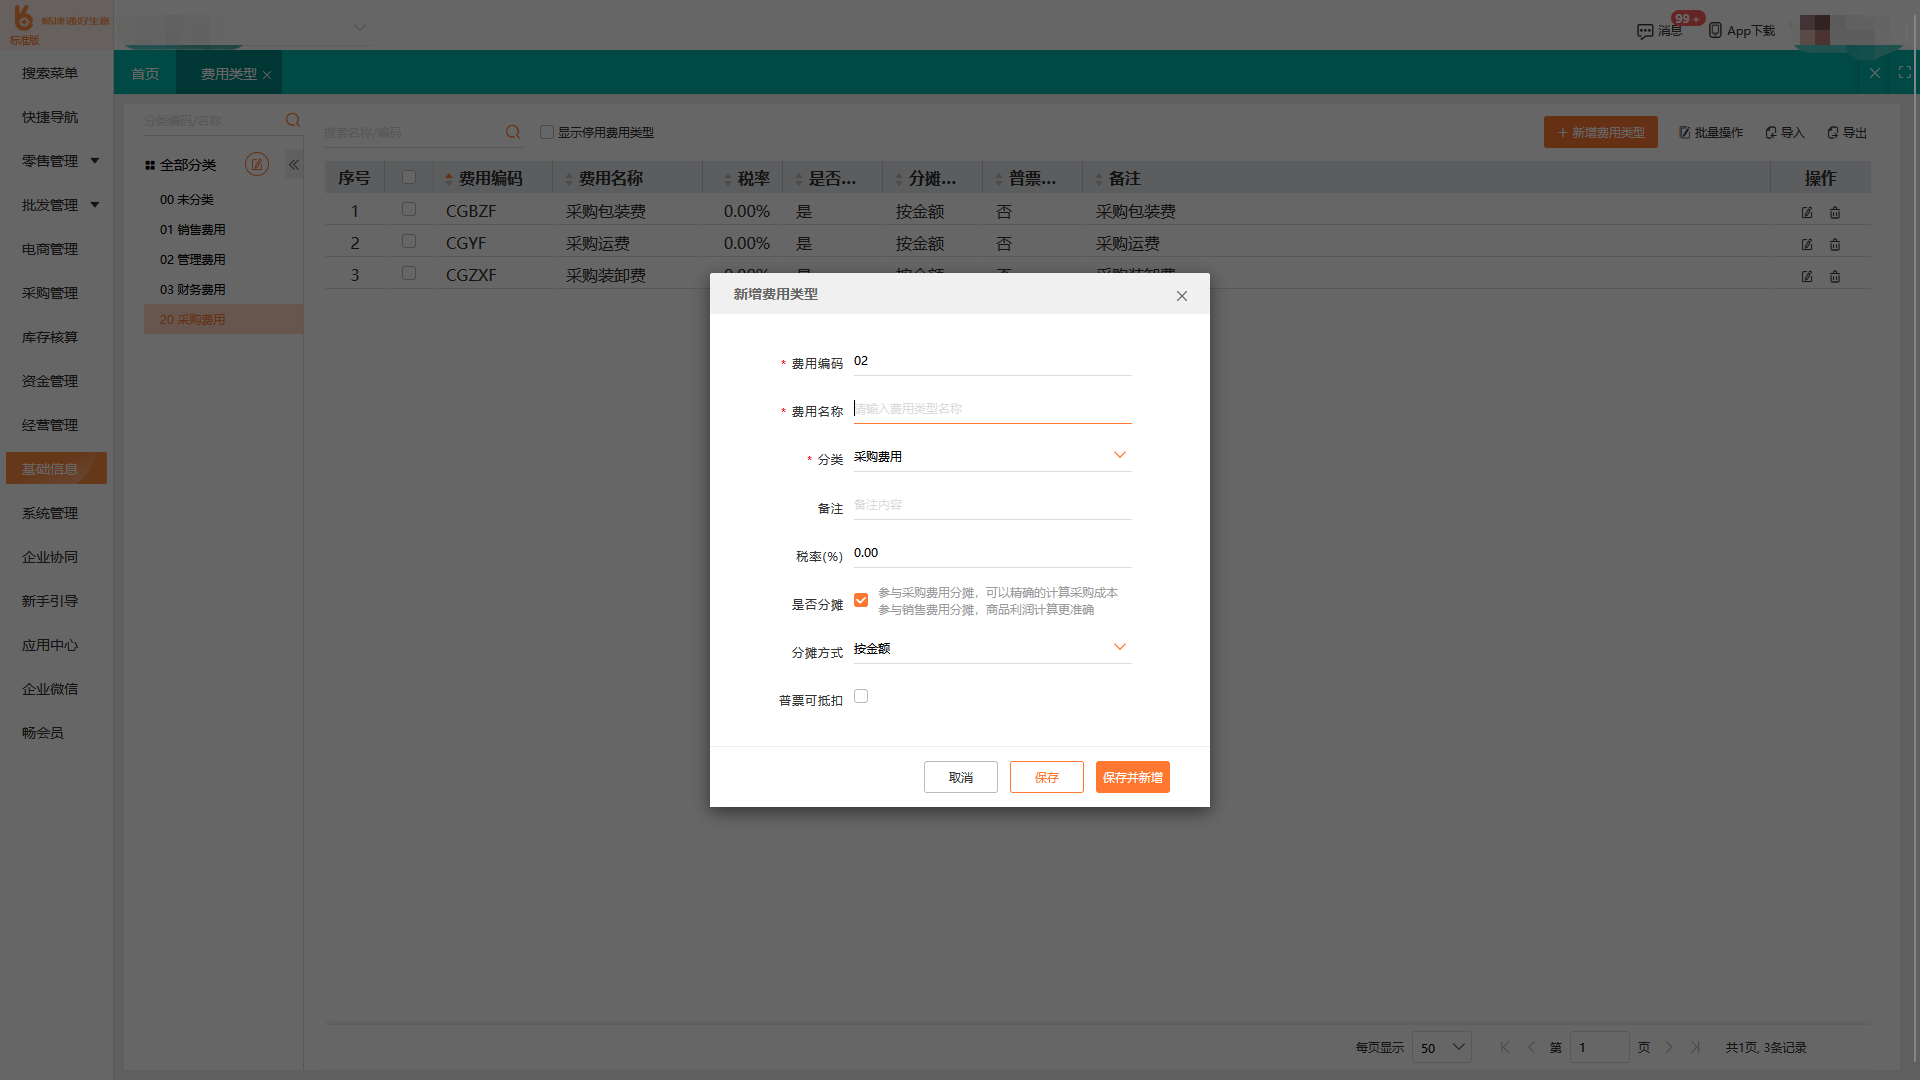Enable the 普票可抵扣 checkbox
The width and height of the screenshot is (1920, 1080).
pyautogui.click(x=860, y=695)
